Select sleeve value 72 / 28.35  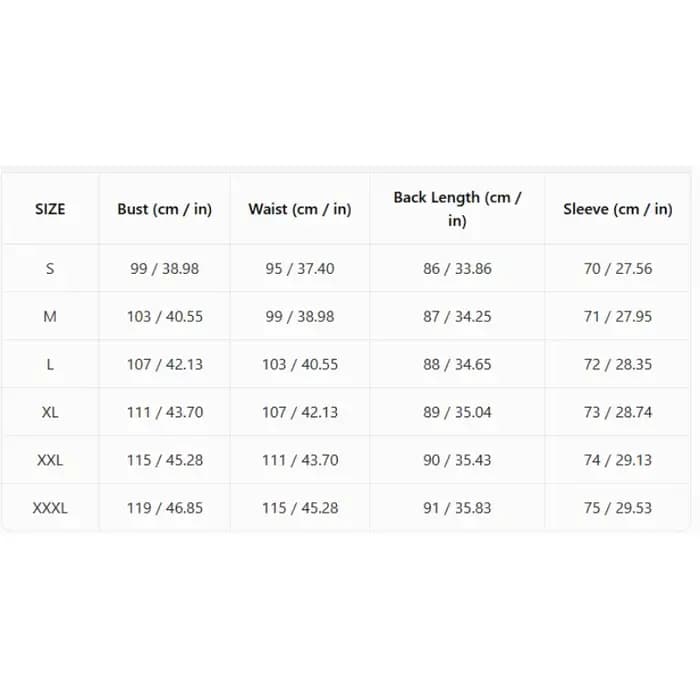tap(617, 364)
